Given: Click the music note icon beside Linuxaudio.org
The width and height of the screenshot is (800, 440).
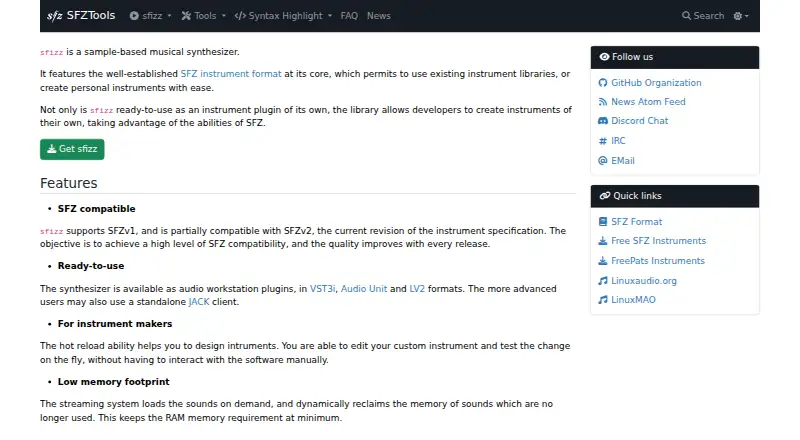Looking at the screenshot, I should coord(603,281).
